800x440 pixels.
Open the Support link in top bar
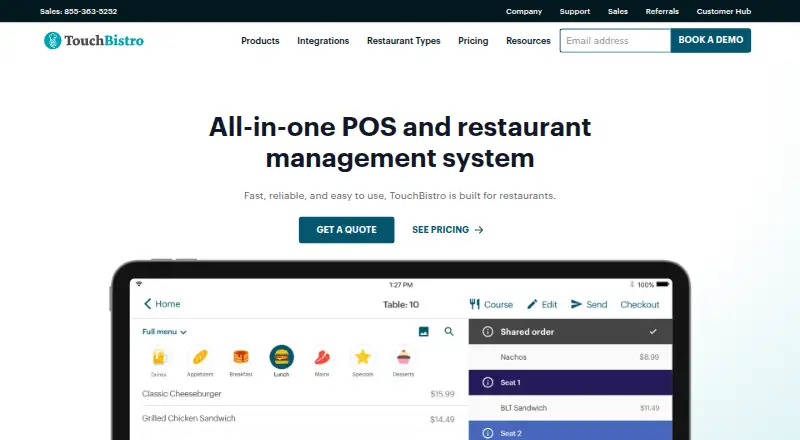pos(575,11)
